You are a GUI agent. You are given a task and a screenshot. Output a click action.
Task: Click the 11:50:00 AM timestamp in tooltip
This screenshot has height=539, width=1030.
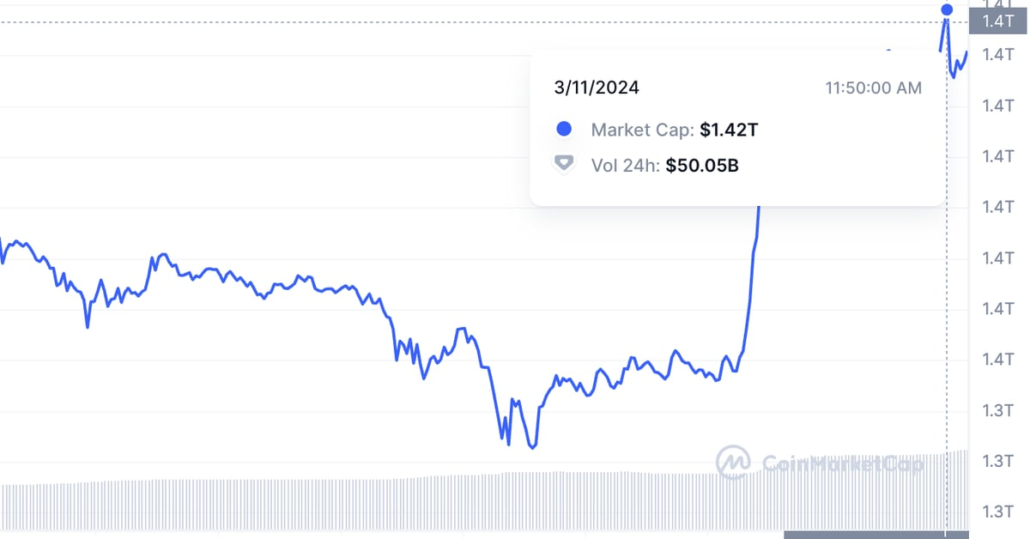[x=873, y=88]
